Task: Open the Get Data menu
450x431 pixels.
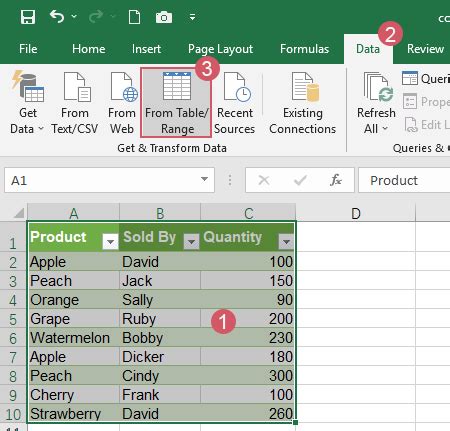Action: (27, 103)
